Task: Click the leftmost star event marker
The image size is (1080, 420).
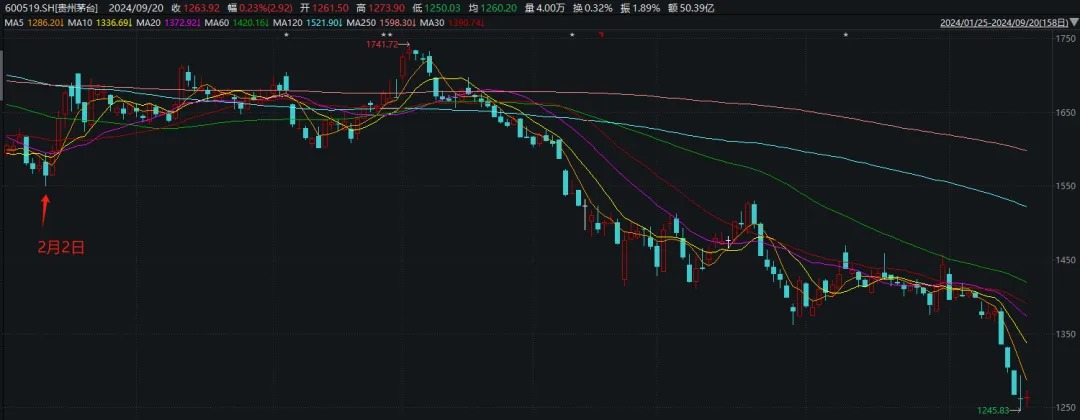Action: click(x=287, y=35)
